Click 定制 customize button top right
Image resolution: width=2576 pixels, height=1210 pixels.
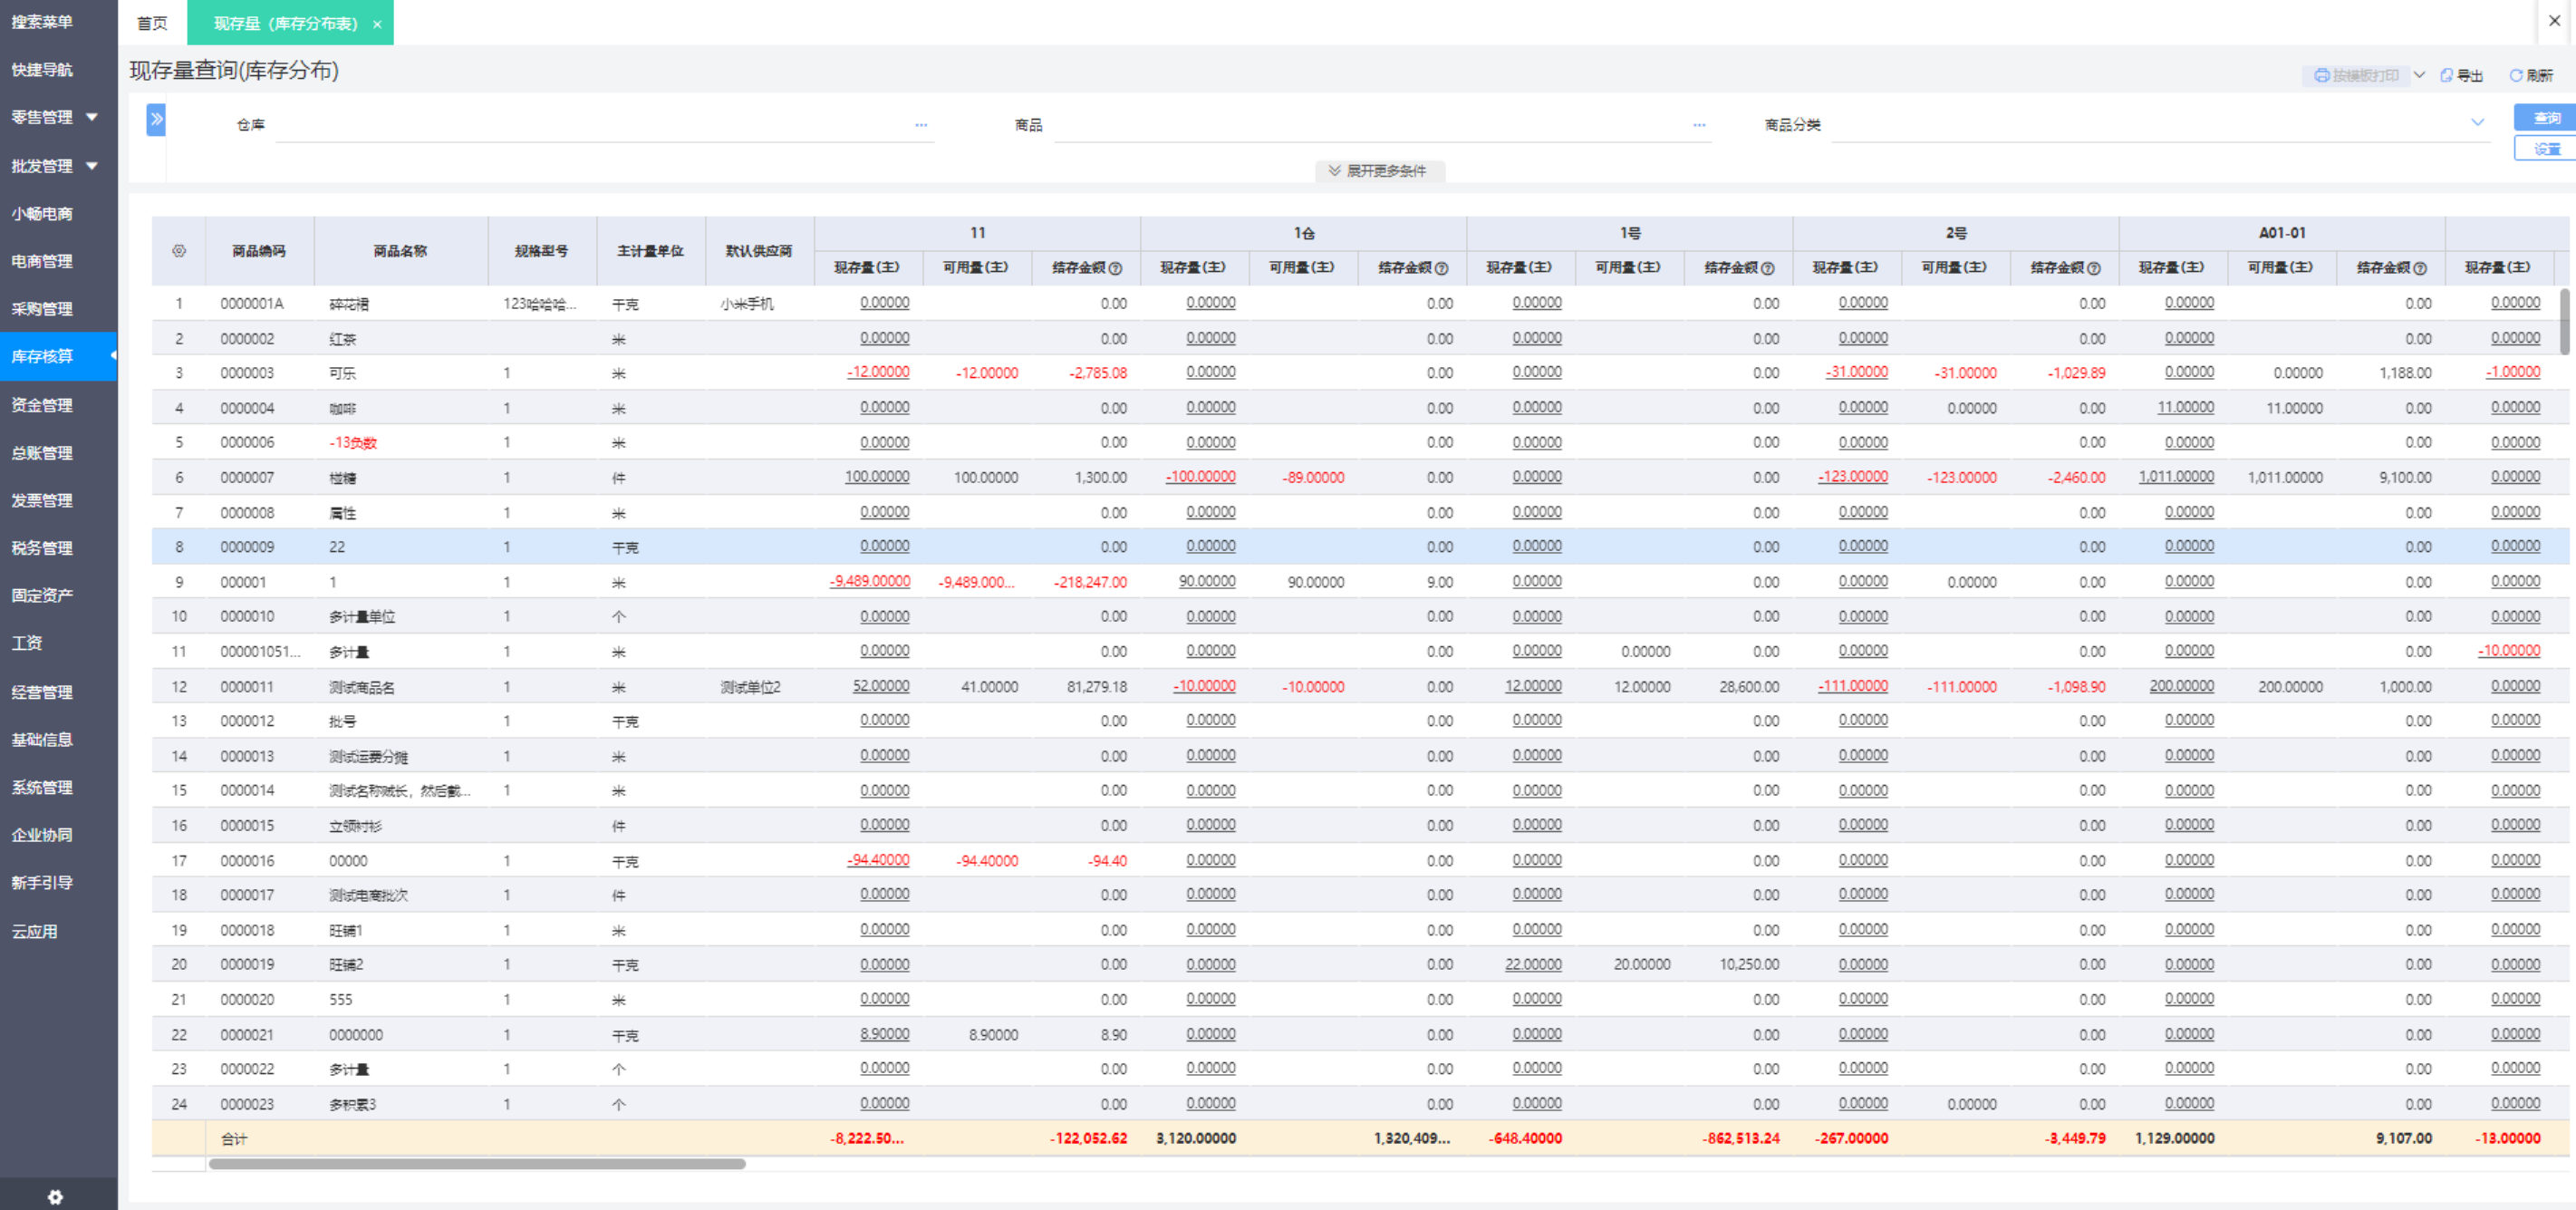[2546, 151]
